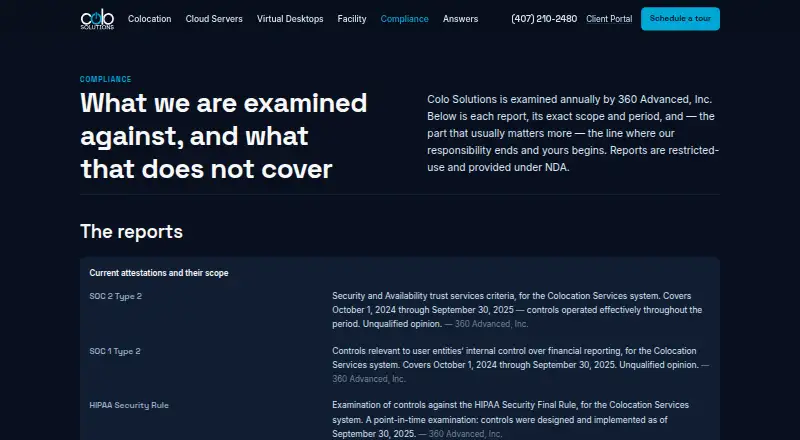800x440 pixels.
Task: Click the SOC 1 description 'Controls relevant to user entities'
Action: [x=520, y=365]
